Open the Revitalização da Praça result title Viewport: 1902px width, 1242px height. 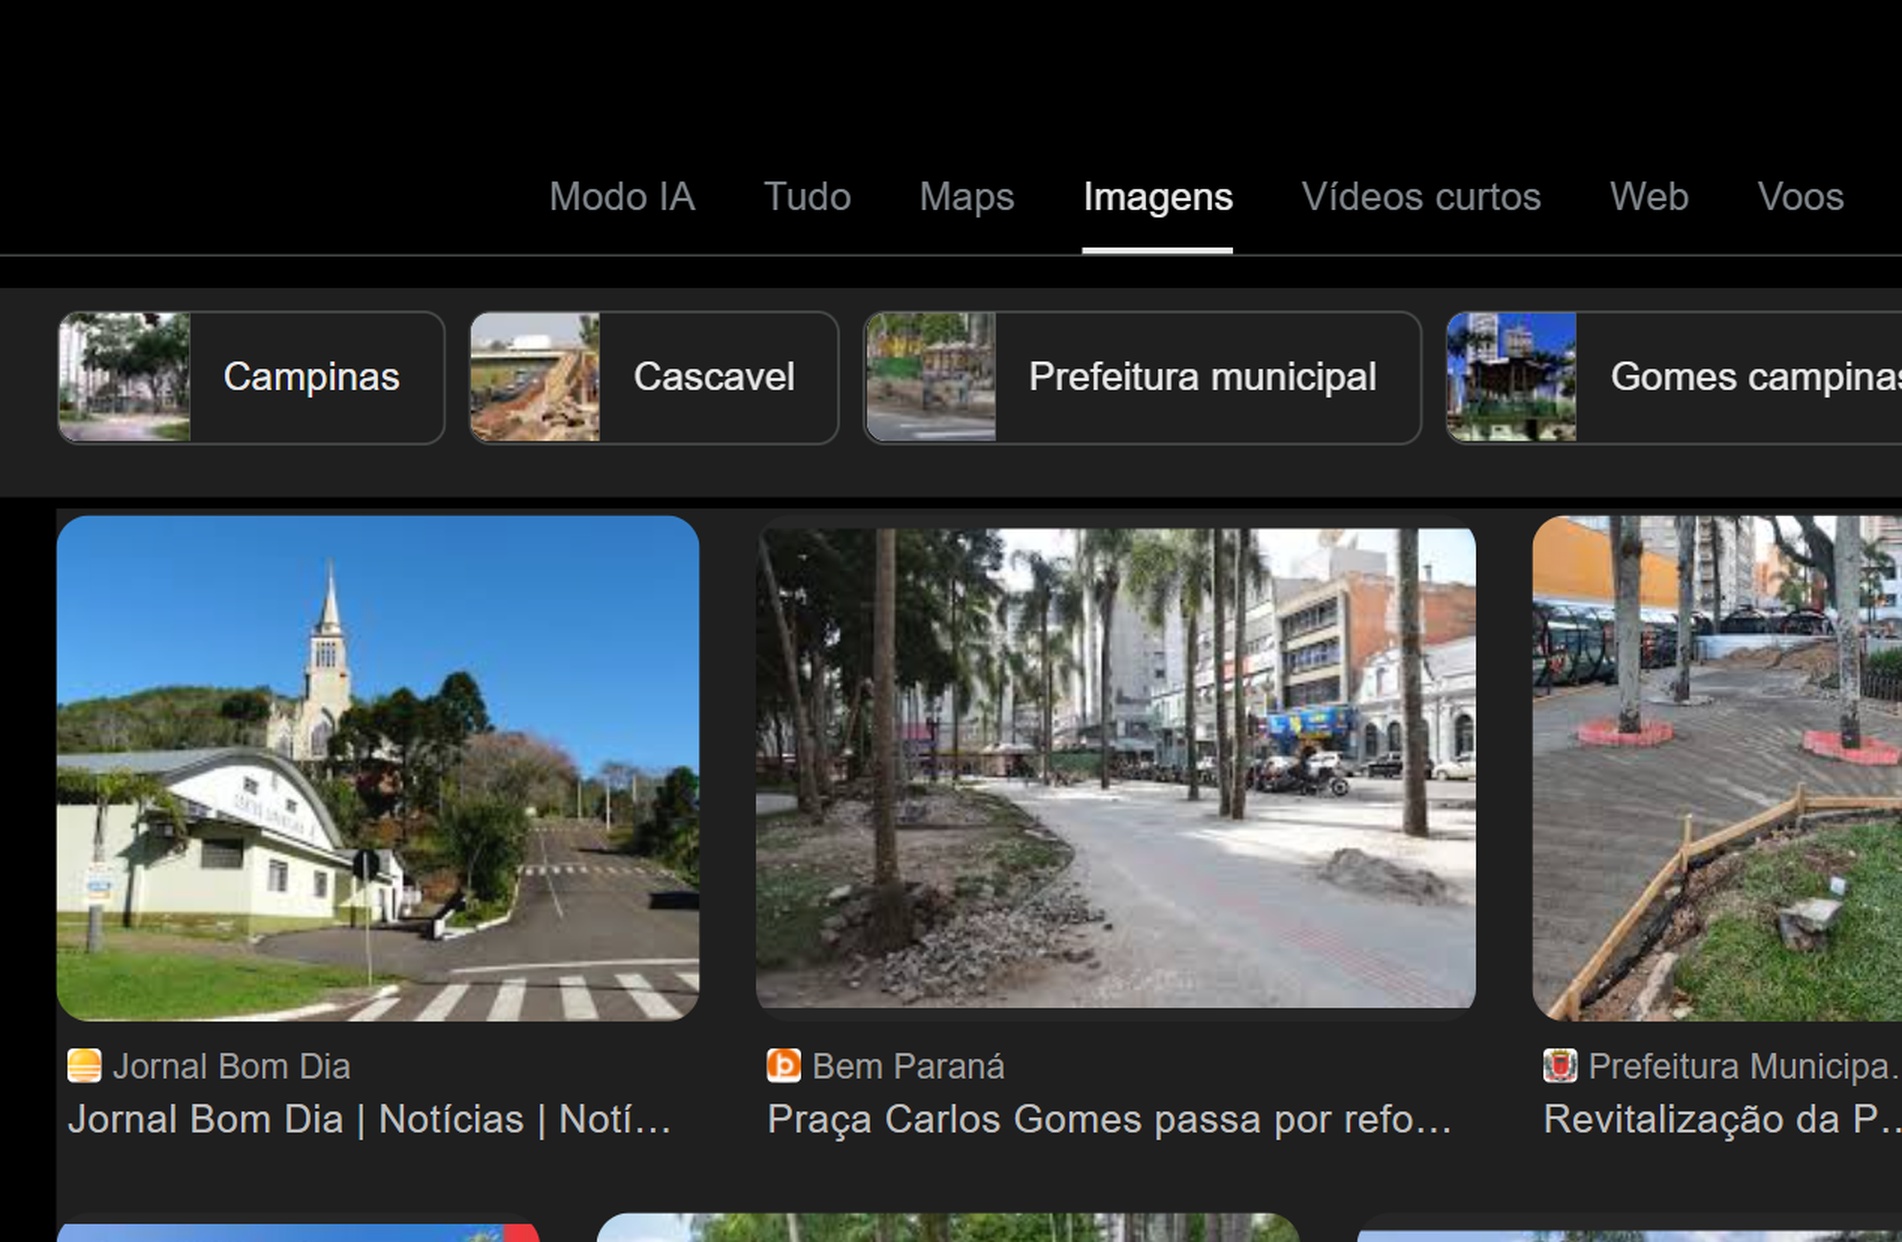click(x=1720, y=1120)
